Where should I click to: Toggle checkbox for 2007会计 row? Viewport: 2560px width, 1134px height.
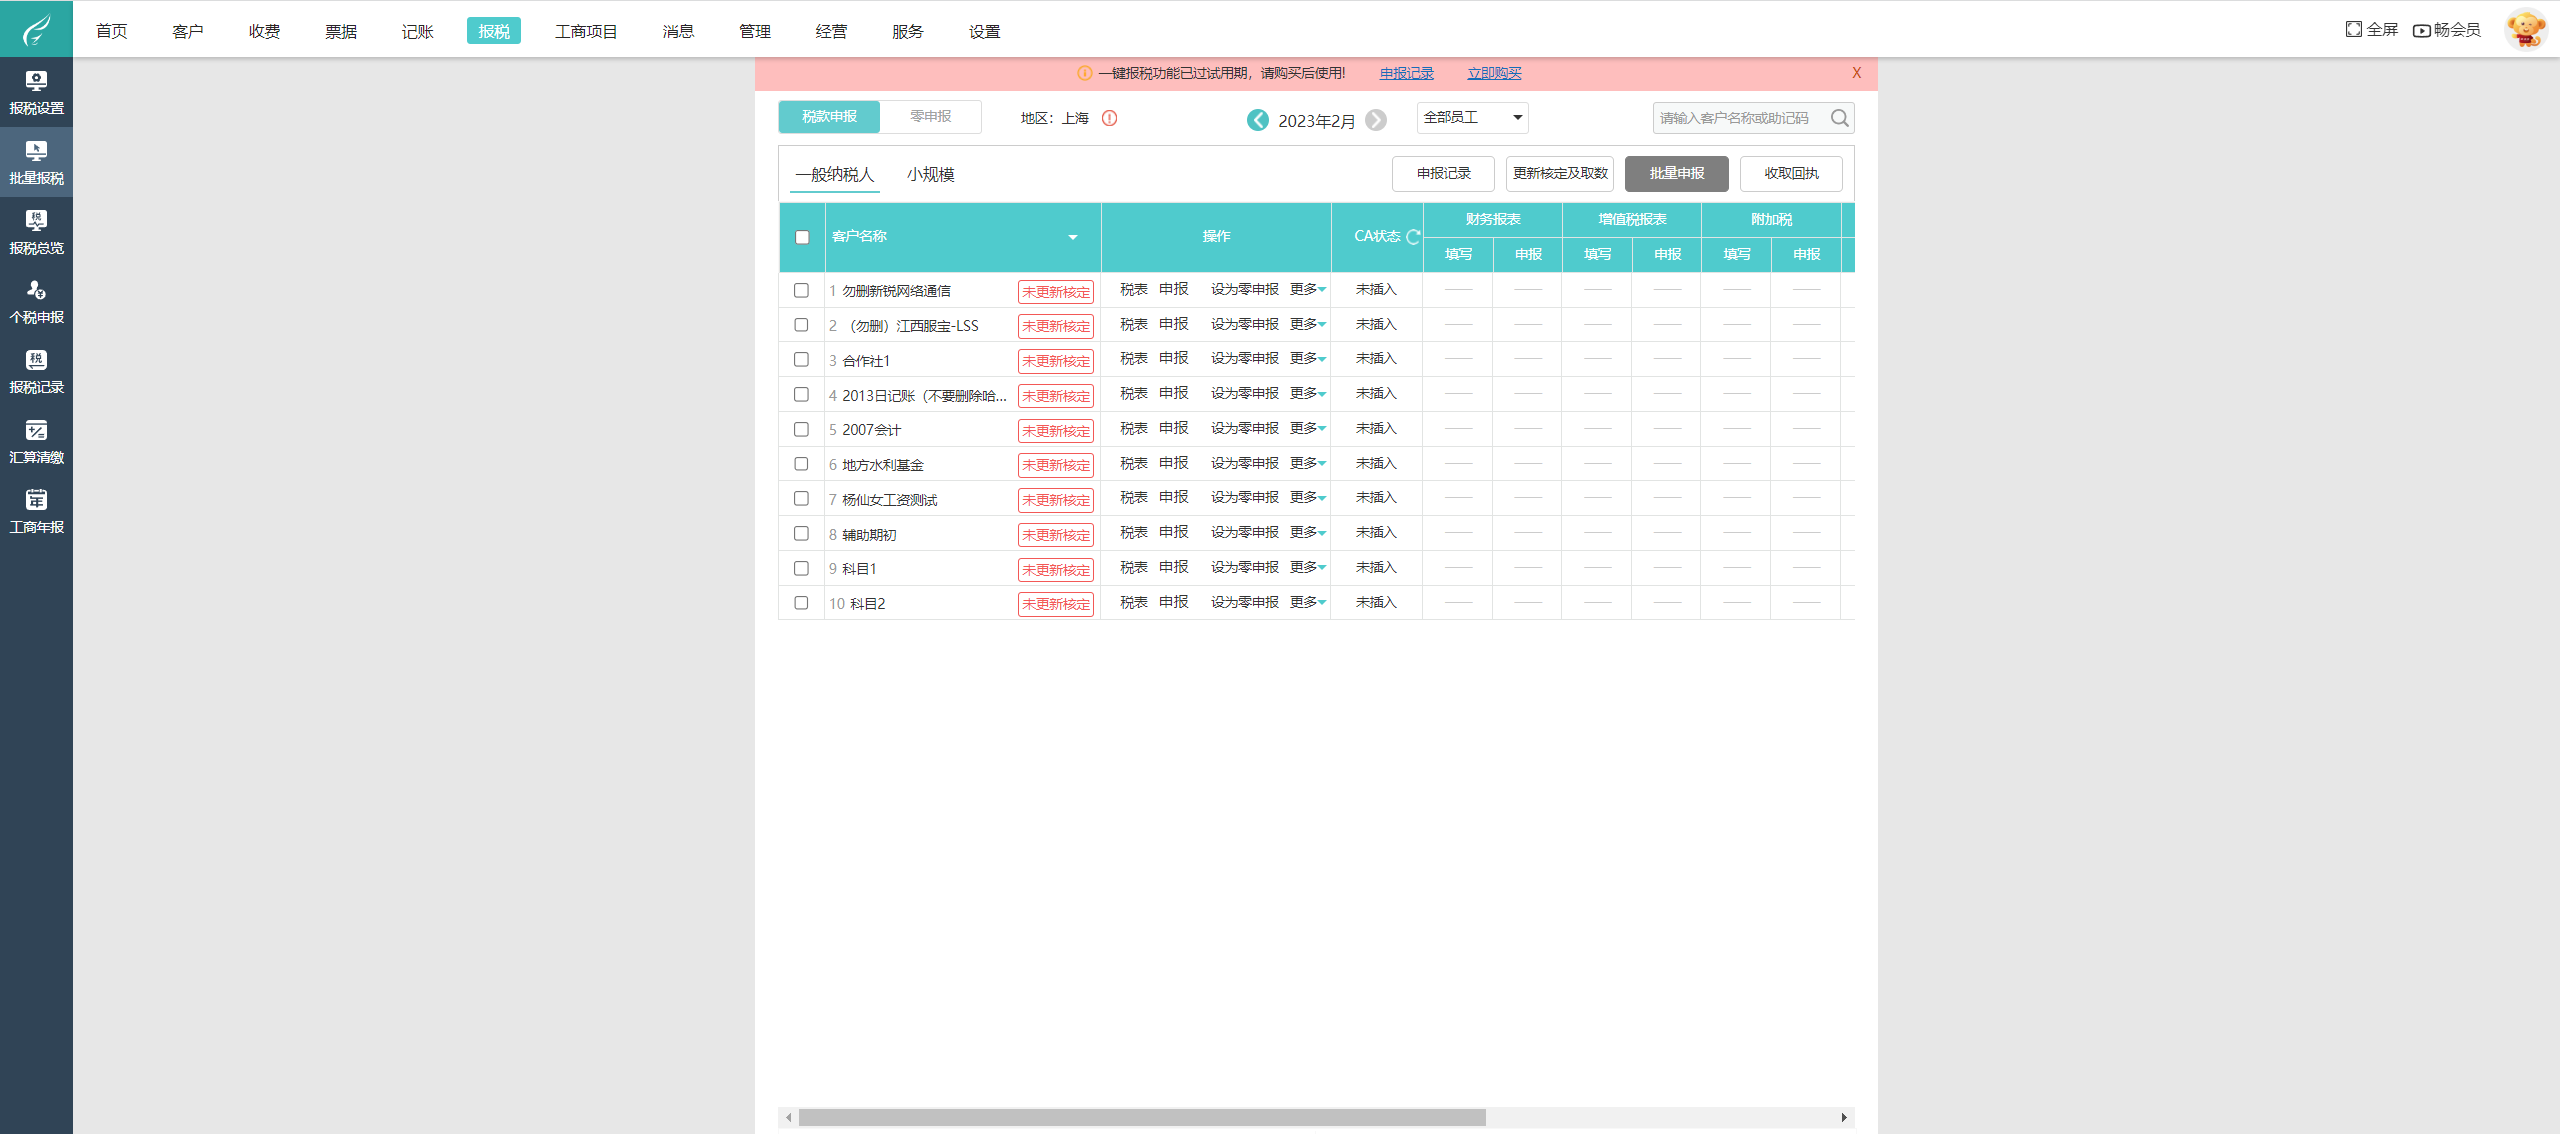click(x=800, y=429)
